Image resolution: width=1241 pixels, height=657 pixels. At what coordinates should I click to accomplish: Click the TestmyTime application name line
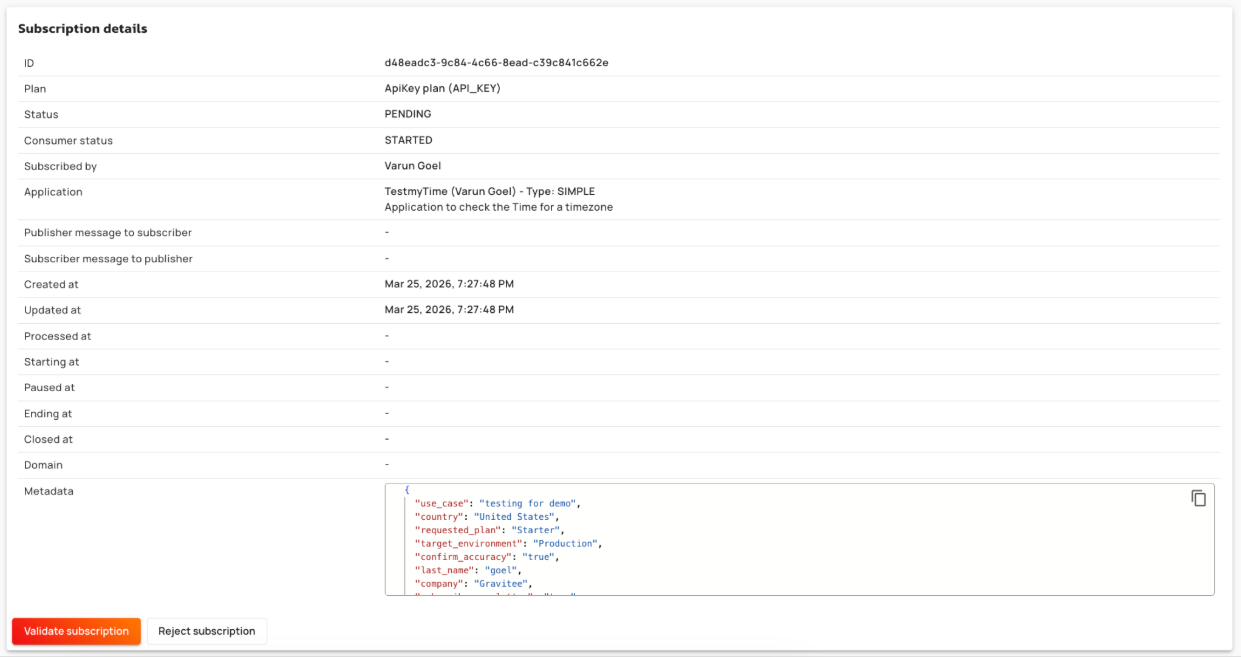489,192
